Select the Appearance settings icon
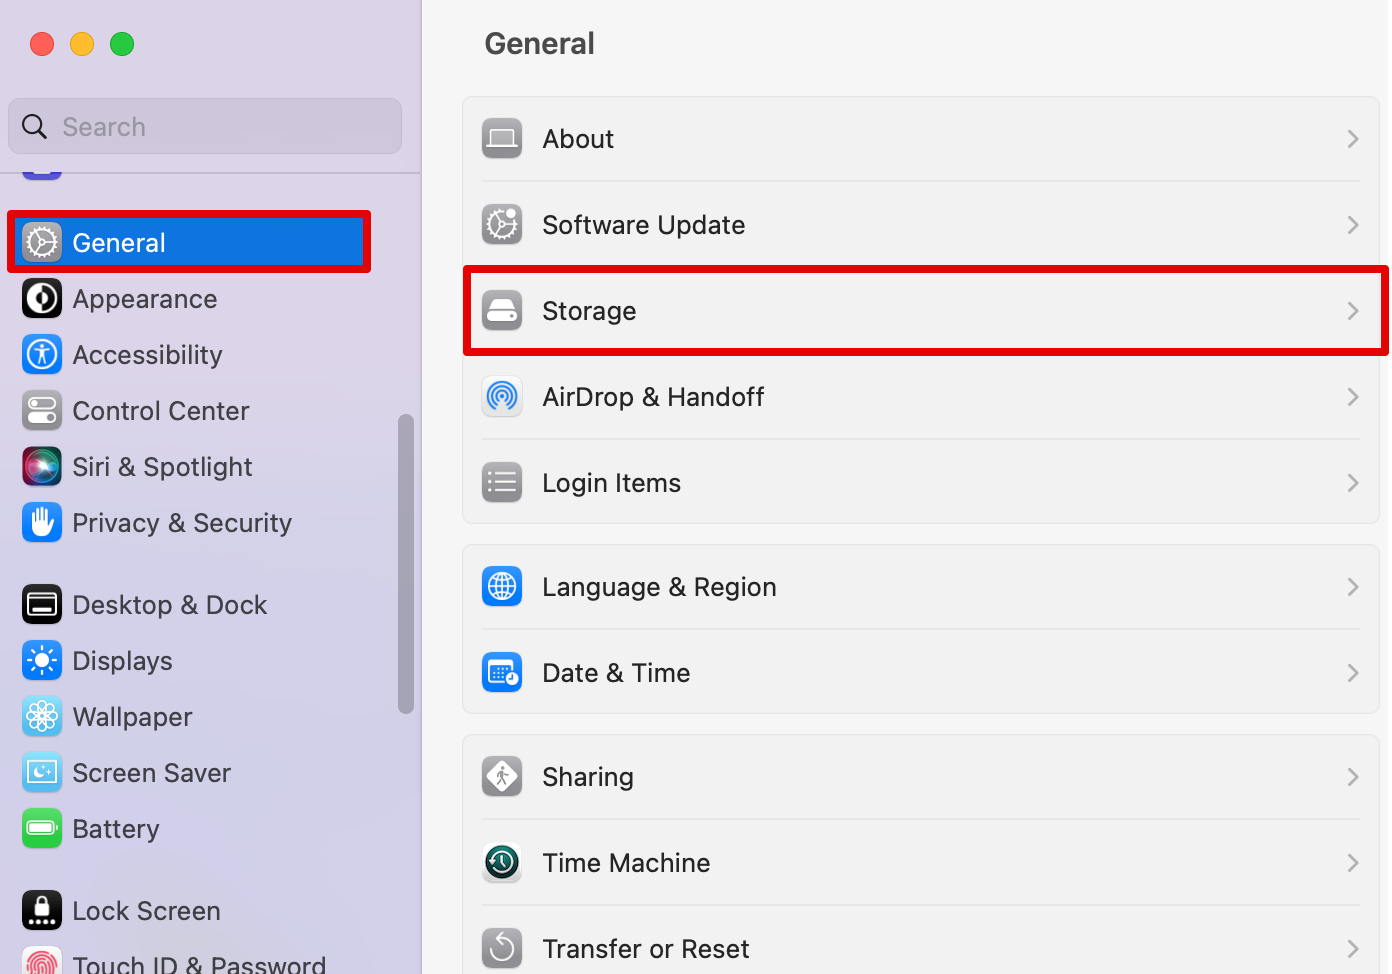Screen dimensions: 1392x974 [x=41, y=298]
